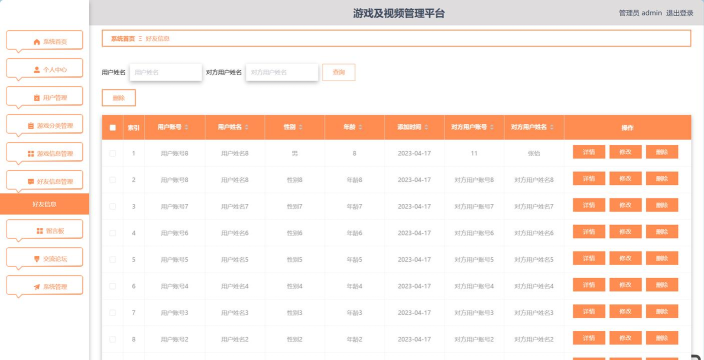
Task: Click 2023-04-17 date in row index 4
Action: click(414, 233)
